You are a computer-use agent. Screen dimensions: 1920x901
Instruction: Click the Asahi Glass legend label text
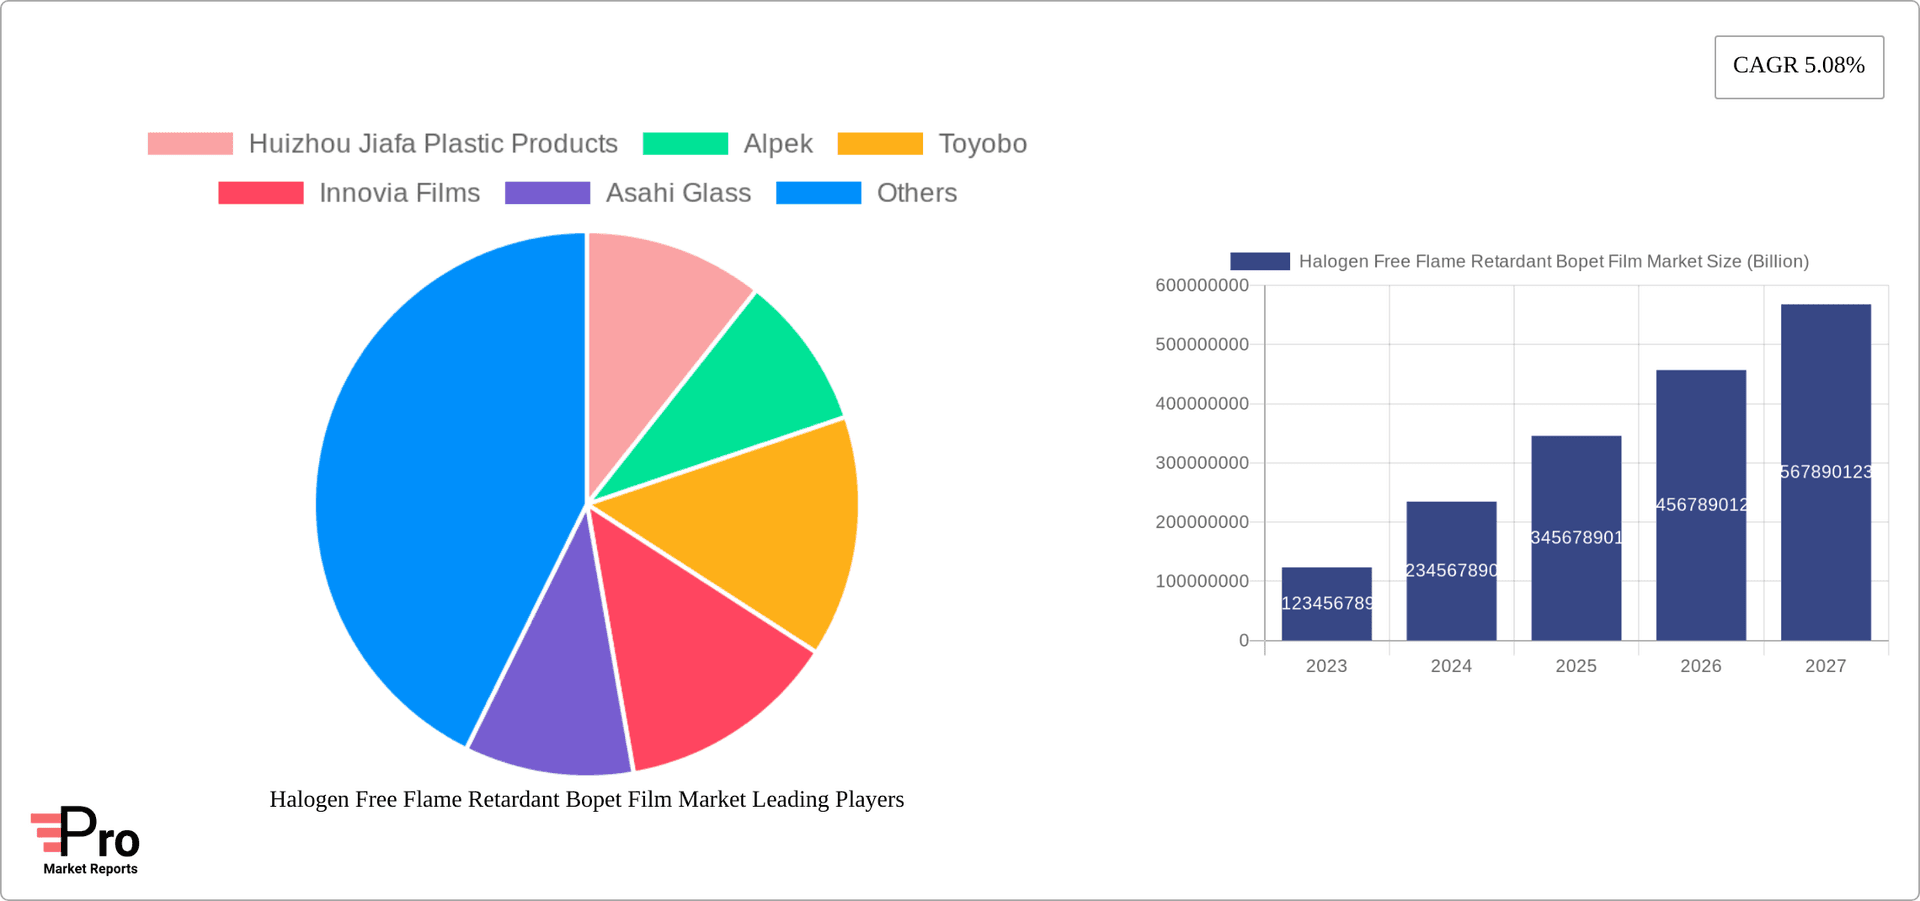point(678,192)
